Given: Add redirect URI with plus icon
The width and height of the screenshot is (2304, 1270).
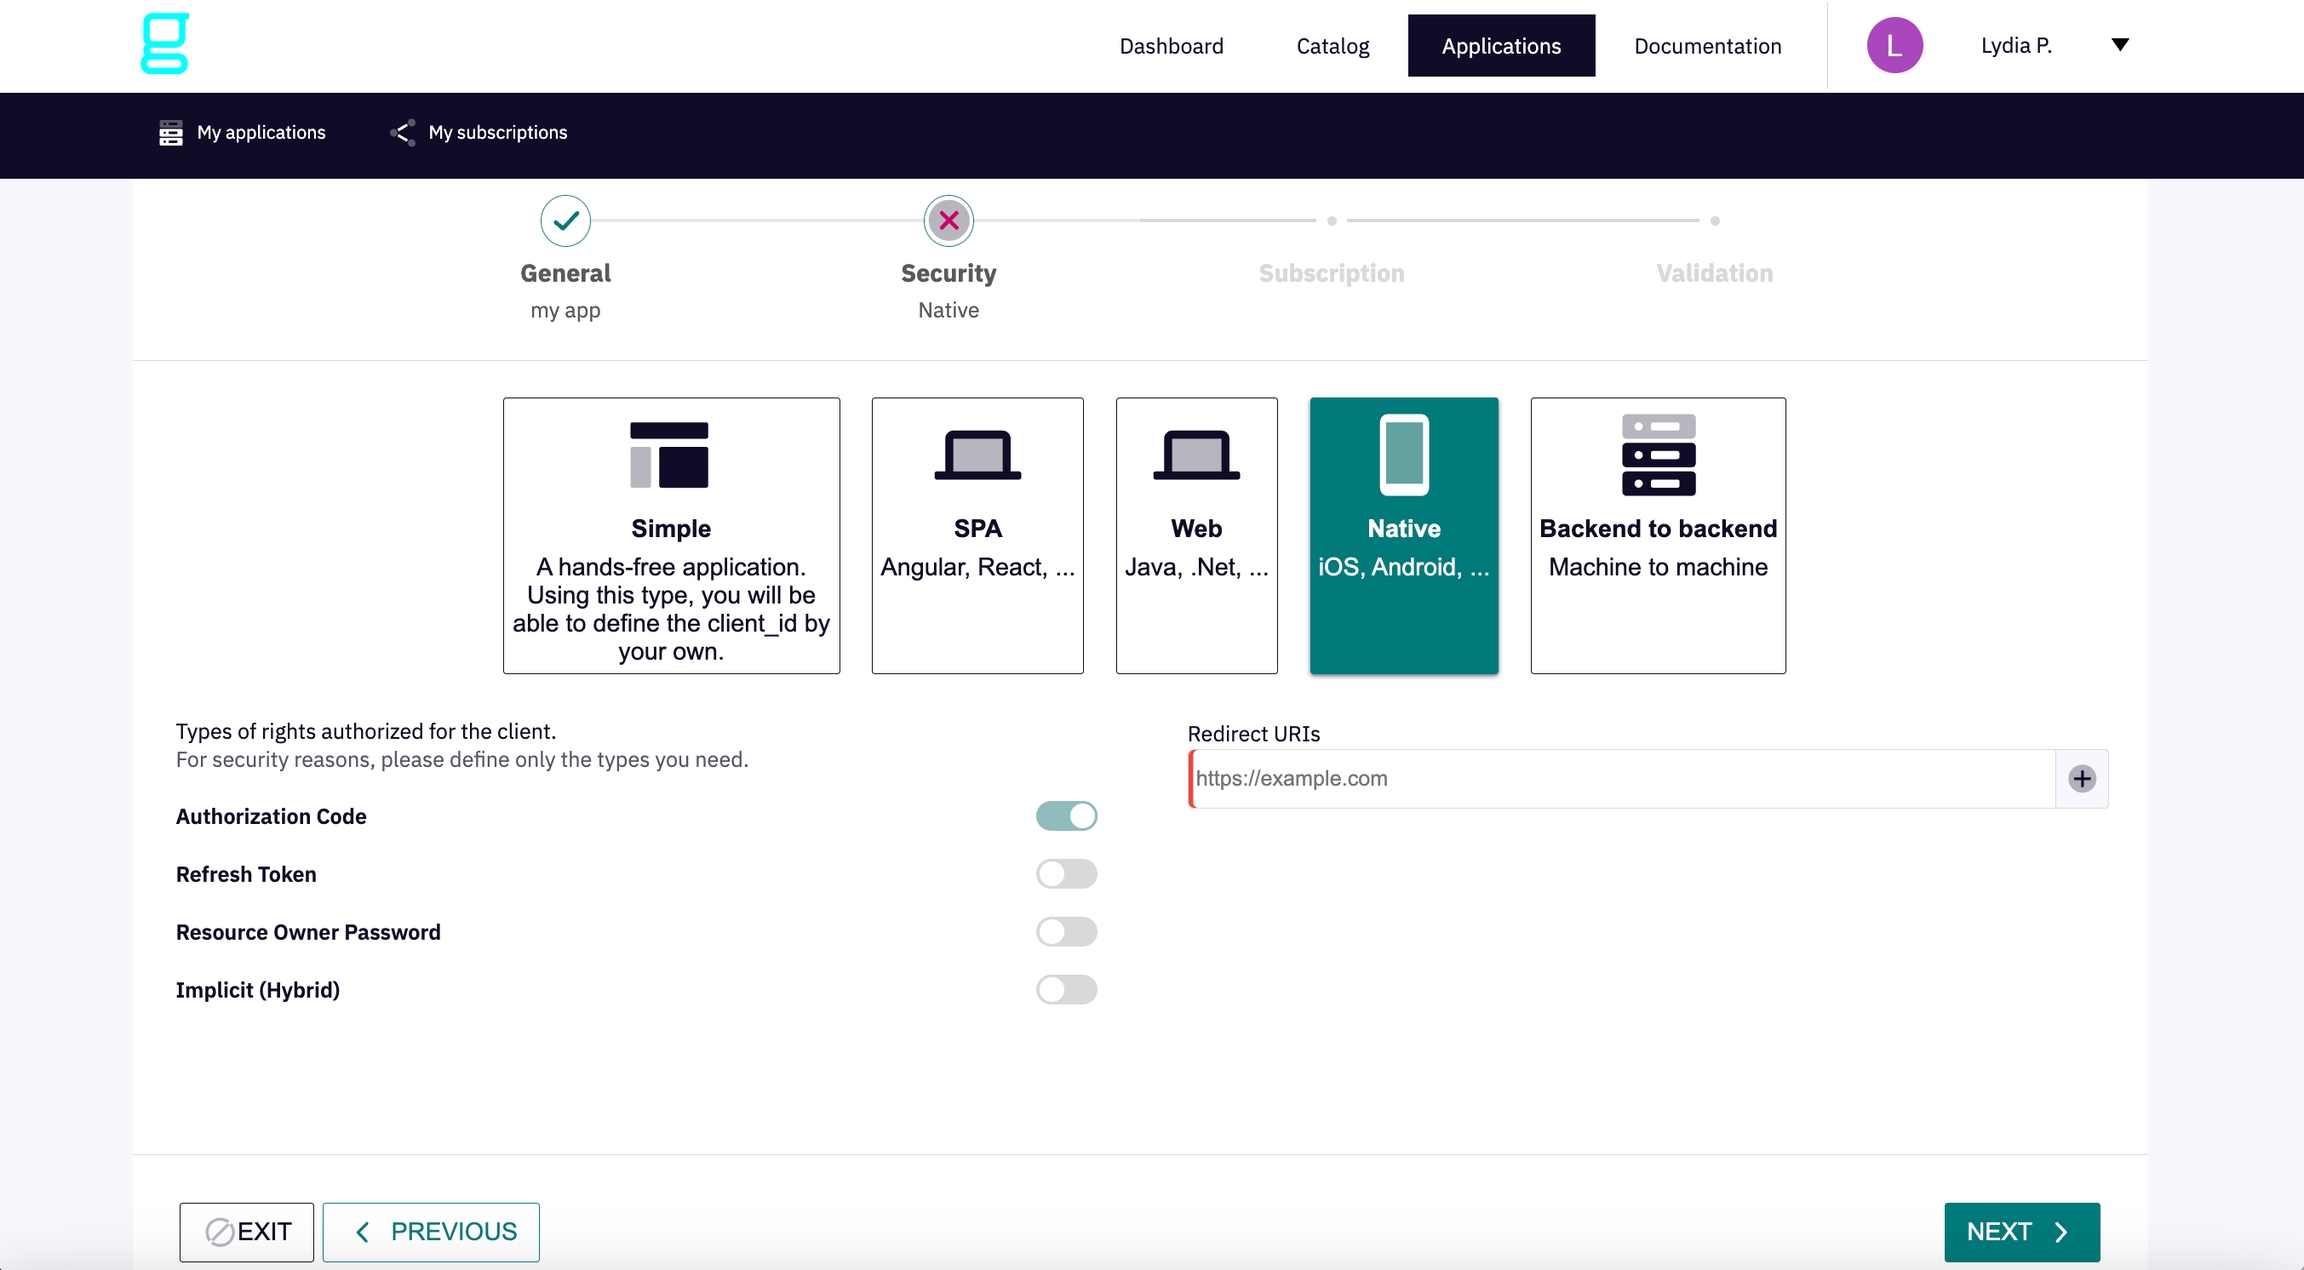Looking at the screenshot, I should coord(2081,779).
